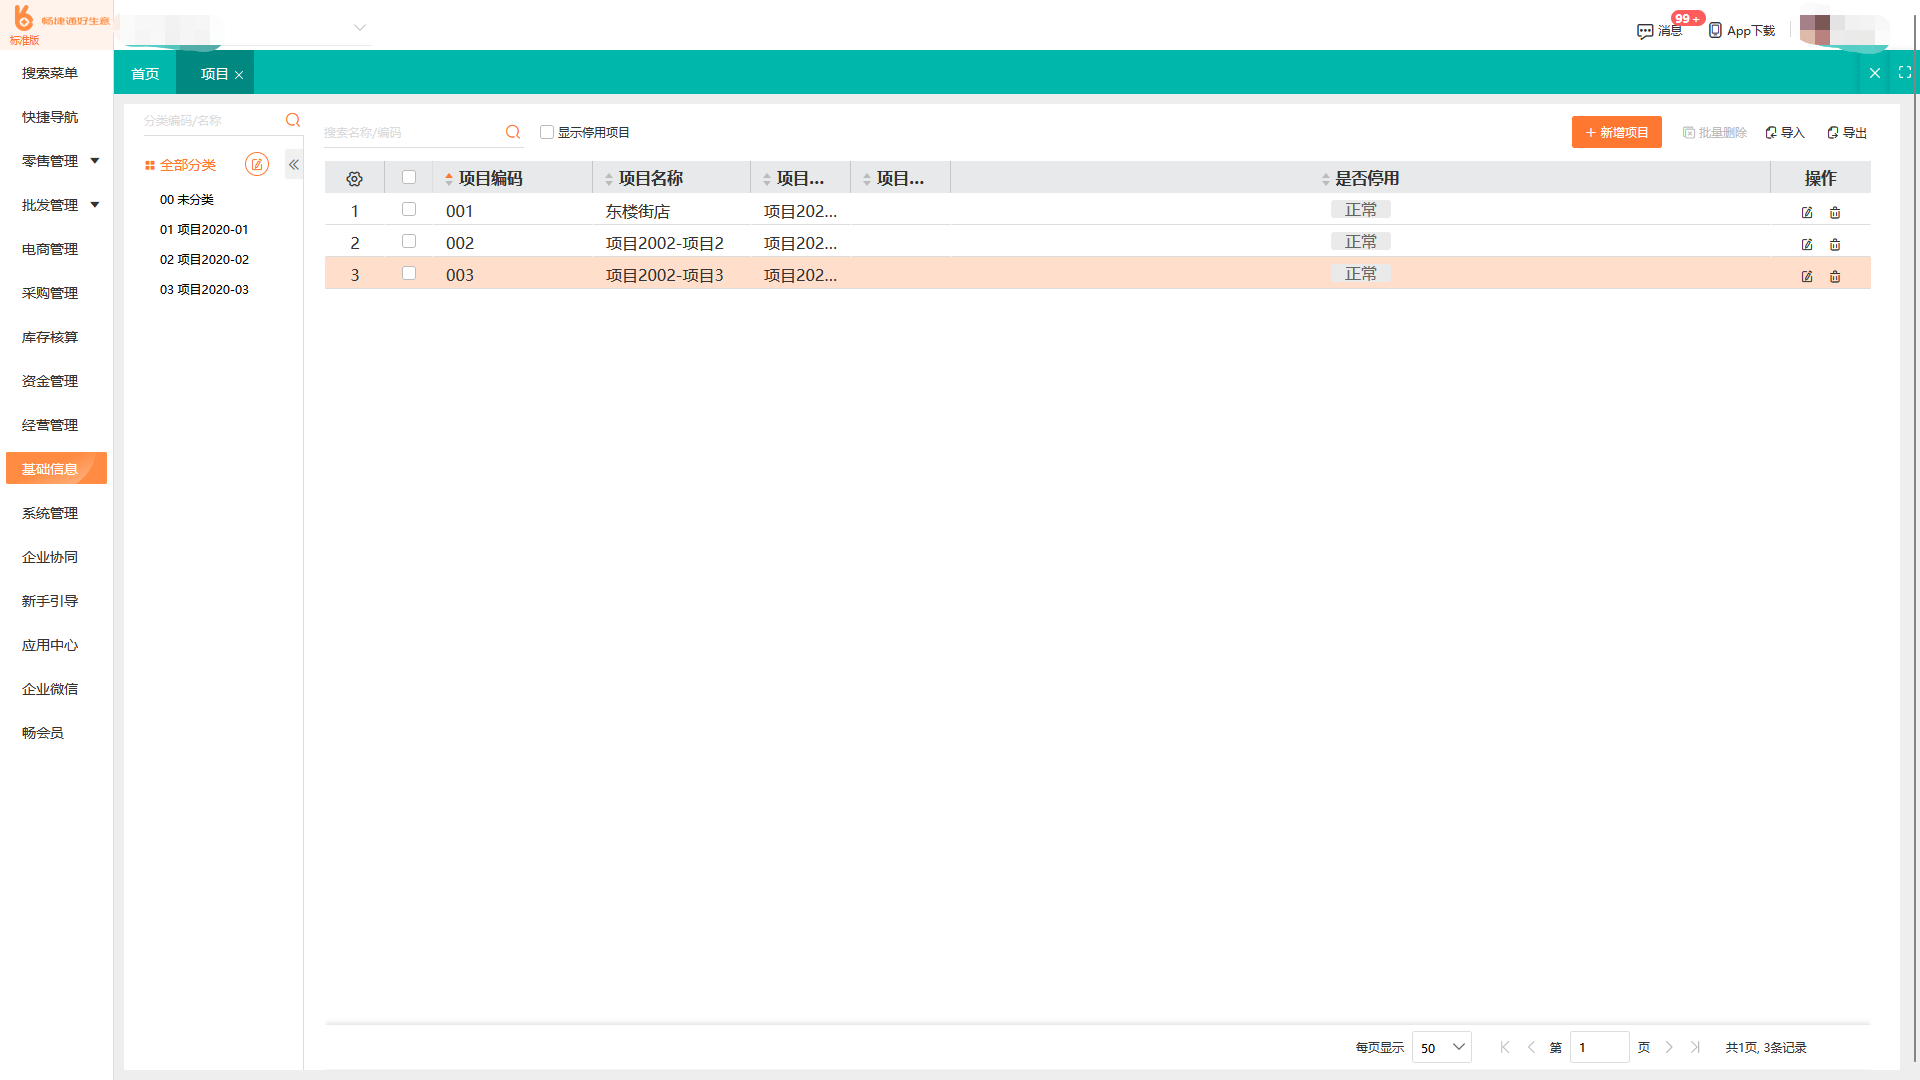Toggle 显示停用项目 checkbox
Viewport: 1920px width, 1080px height.
click(x=546, y=132)
